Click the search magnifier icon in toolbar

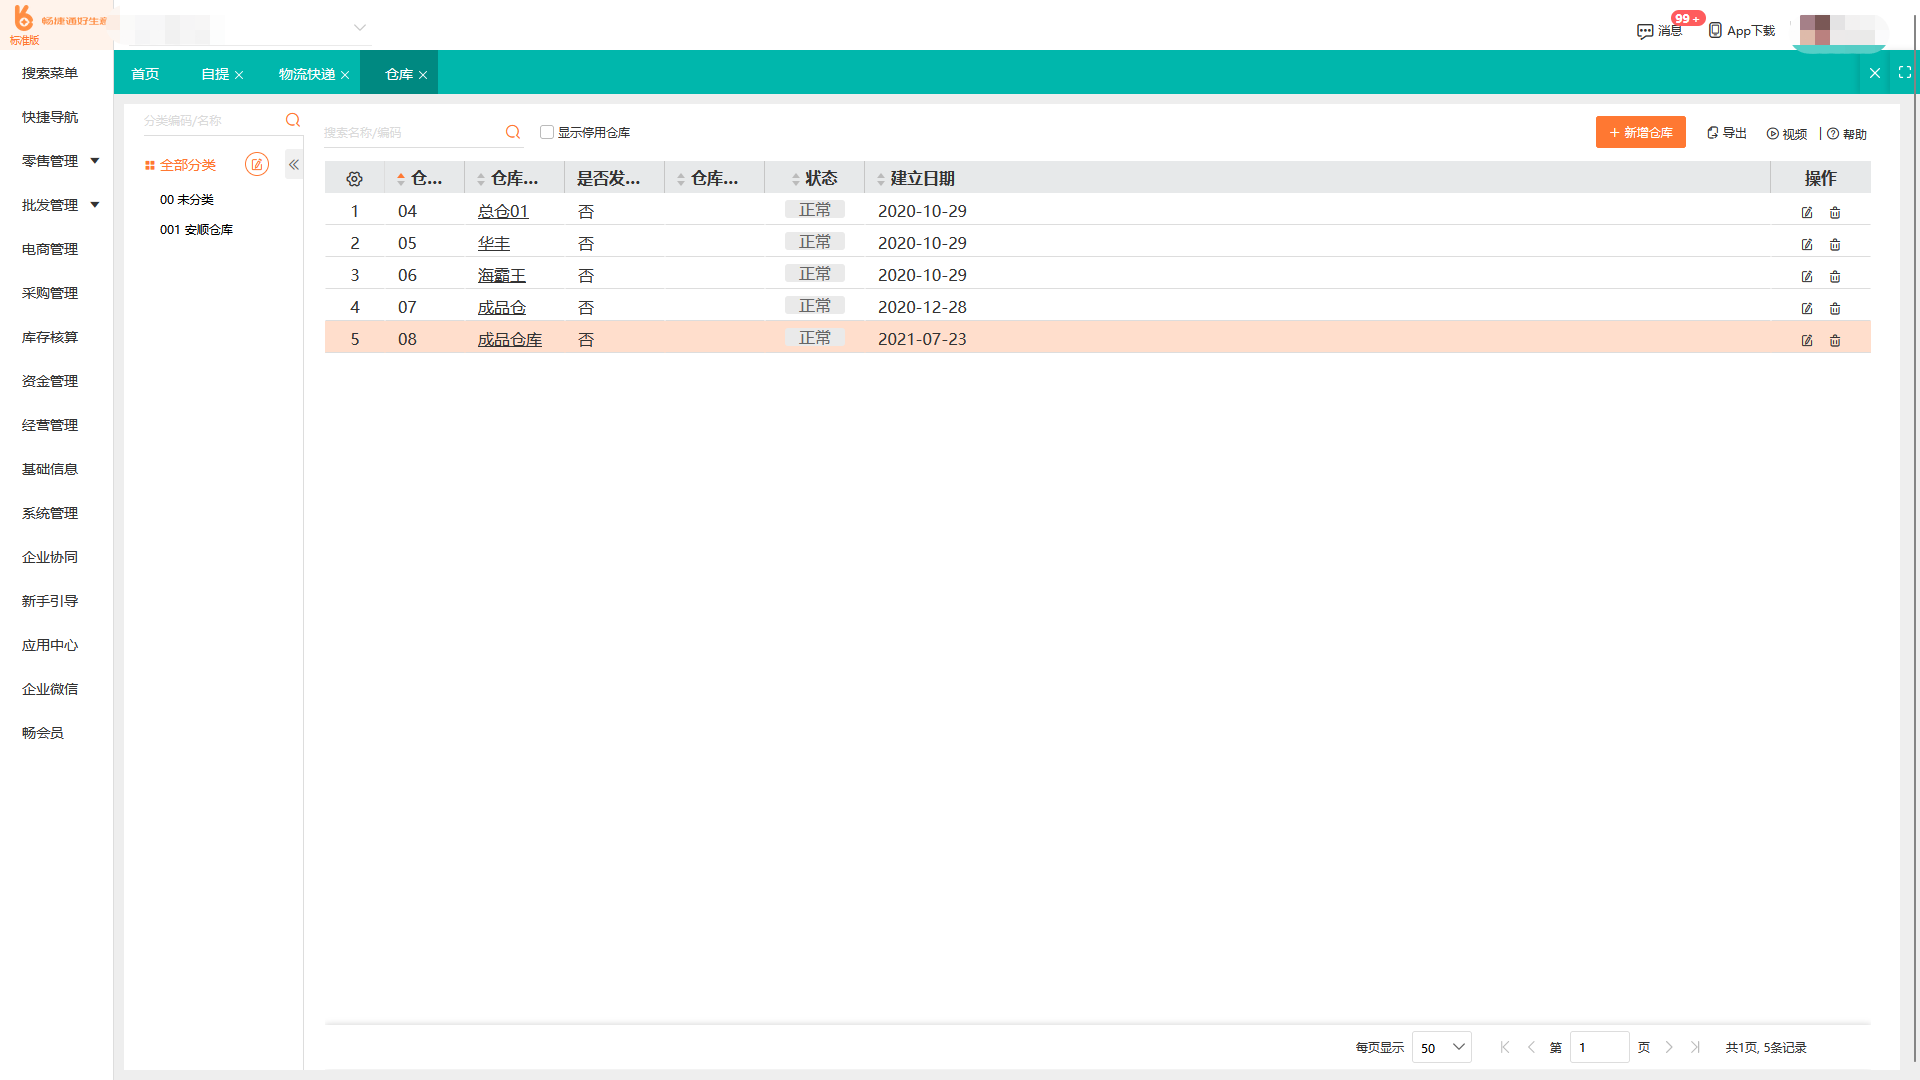pyautogui.click(x=512, y=132)
